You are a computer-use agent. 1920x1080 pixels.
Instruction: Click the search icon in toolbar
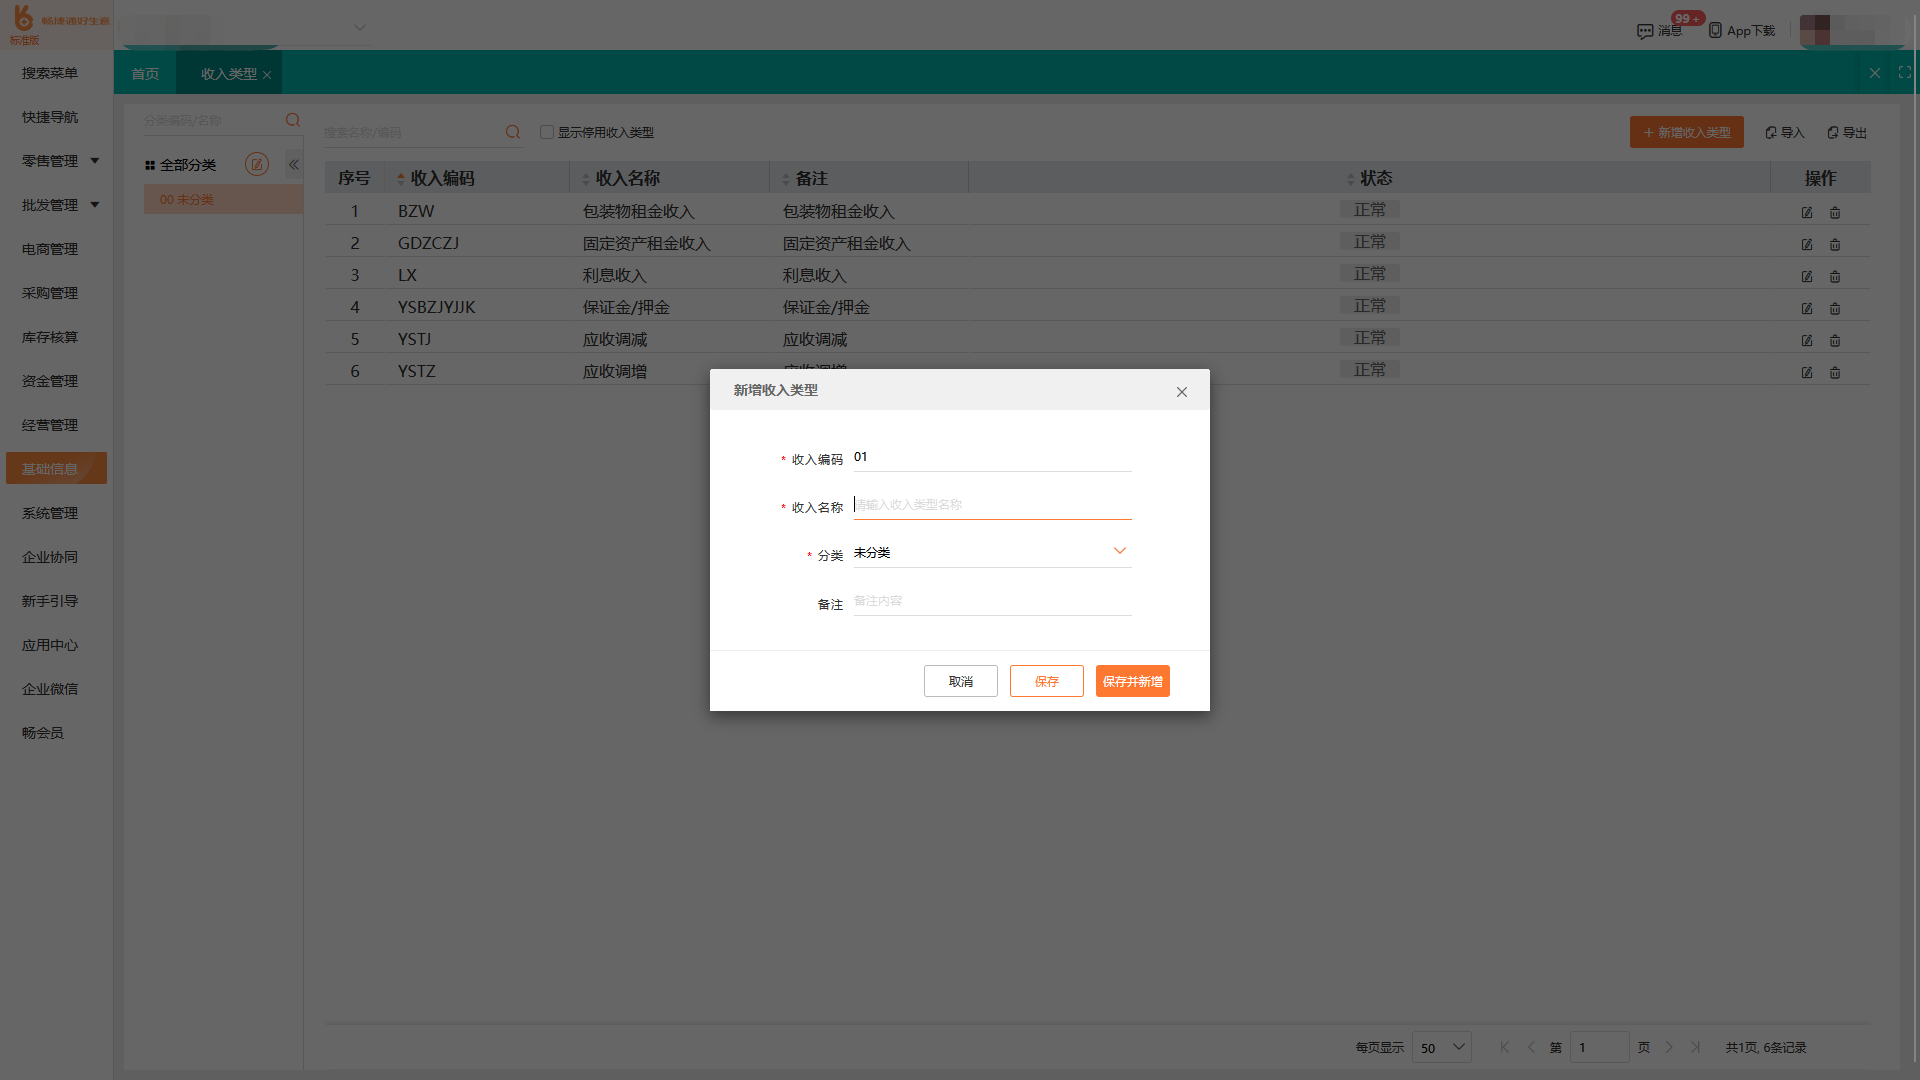pos(512,131)
